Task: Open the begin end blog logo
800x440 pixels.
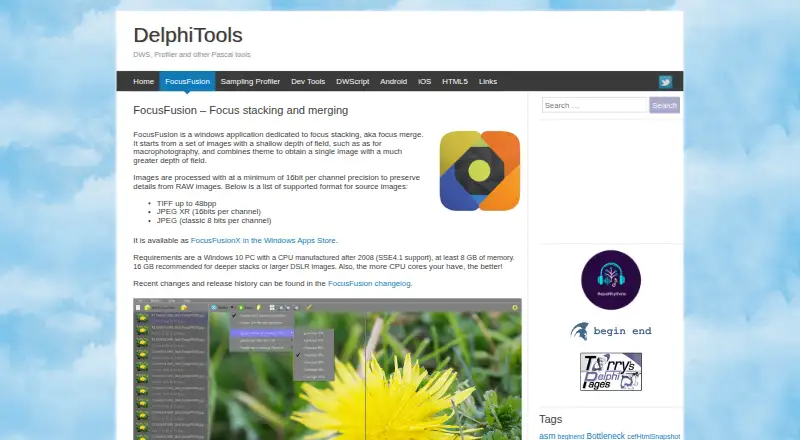Action: pyautogui.click(x=611, y=331)
